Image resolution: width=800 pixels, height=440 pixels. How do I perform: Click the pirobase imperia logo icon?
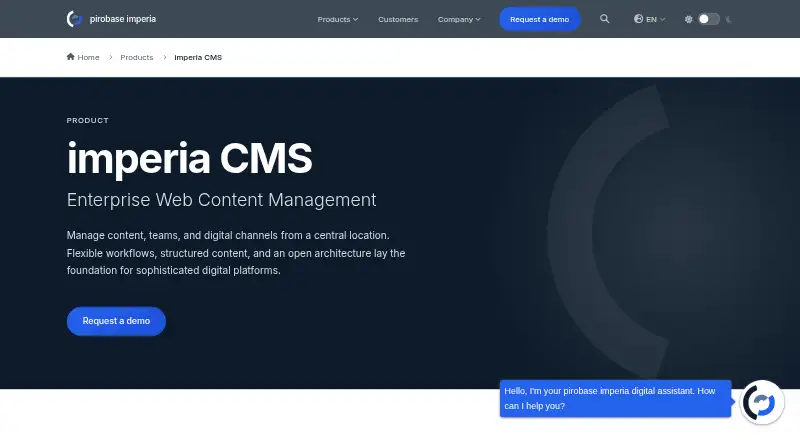pos(74,19)
